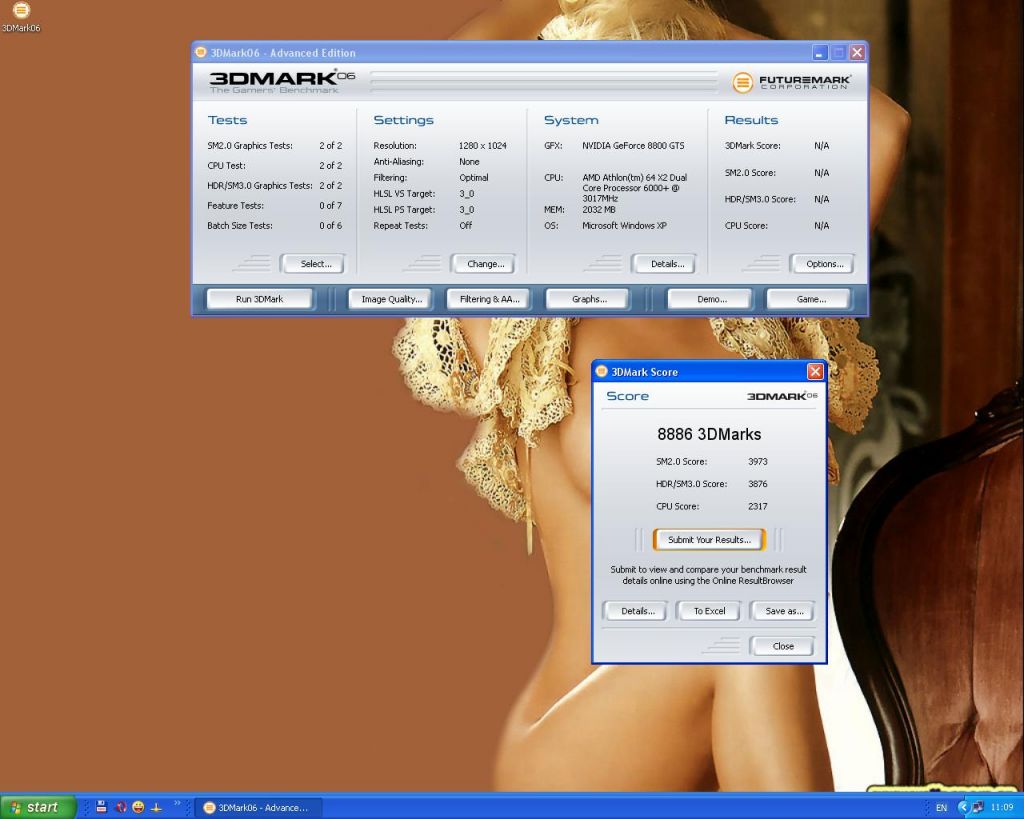Export score with To Excel button
The image size is (1024, 819).
pos(709,611)
